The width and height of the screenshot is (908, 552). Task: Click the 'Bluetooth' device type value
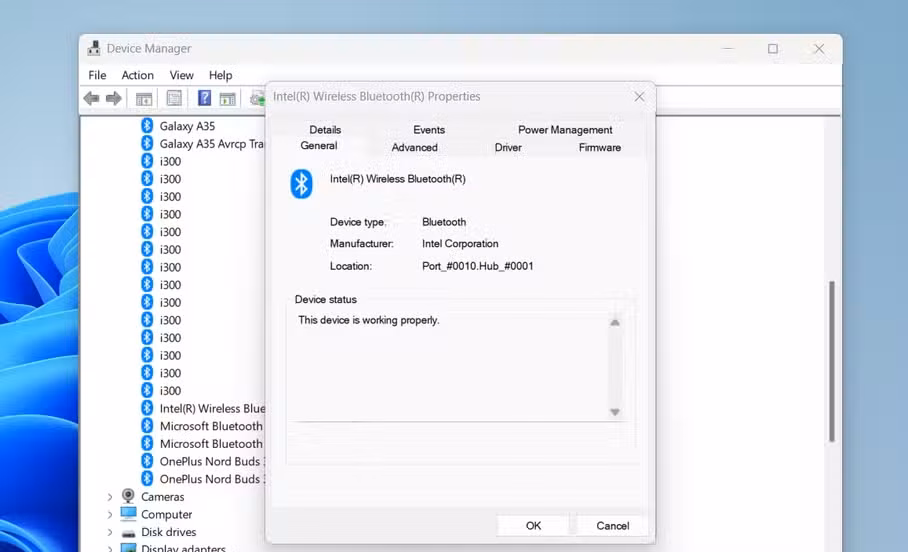(x=444, y=222)
